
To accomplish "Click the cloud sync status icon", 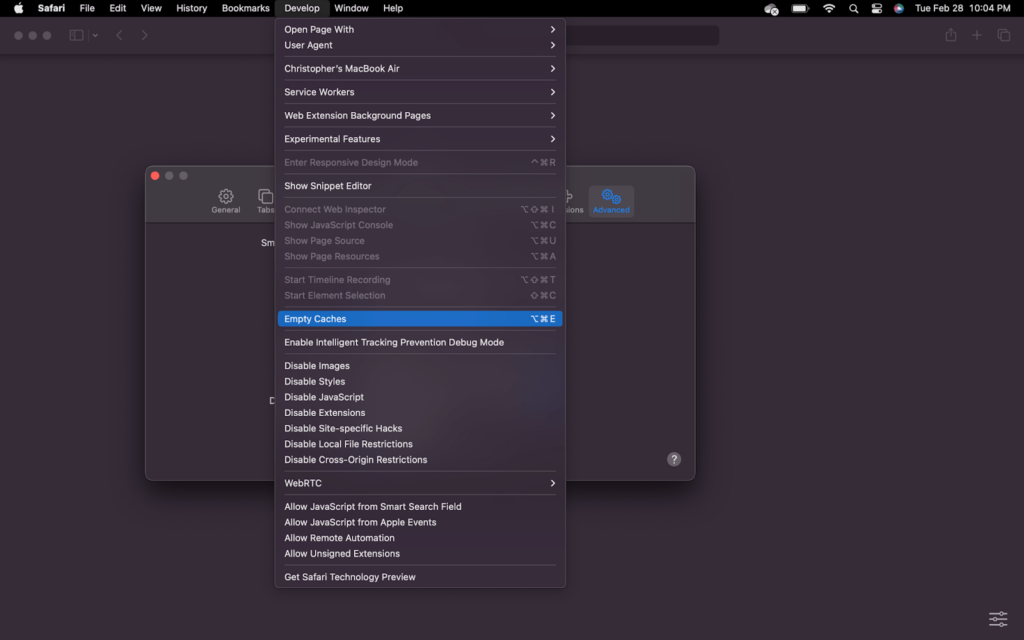I will [x=771, y=8].
